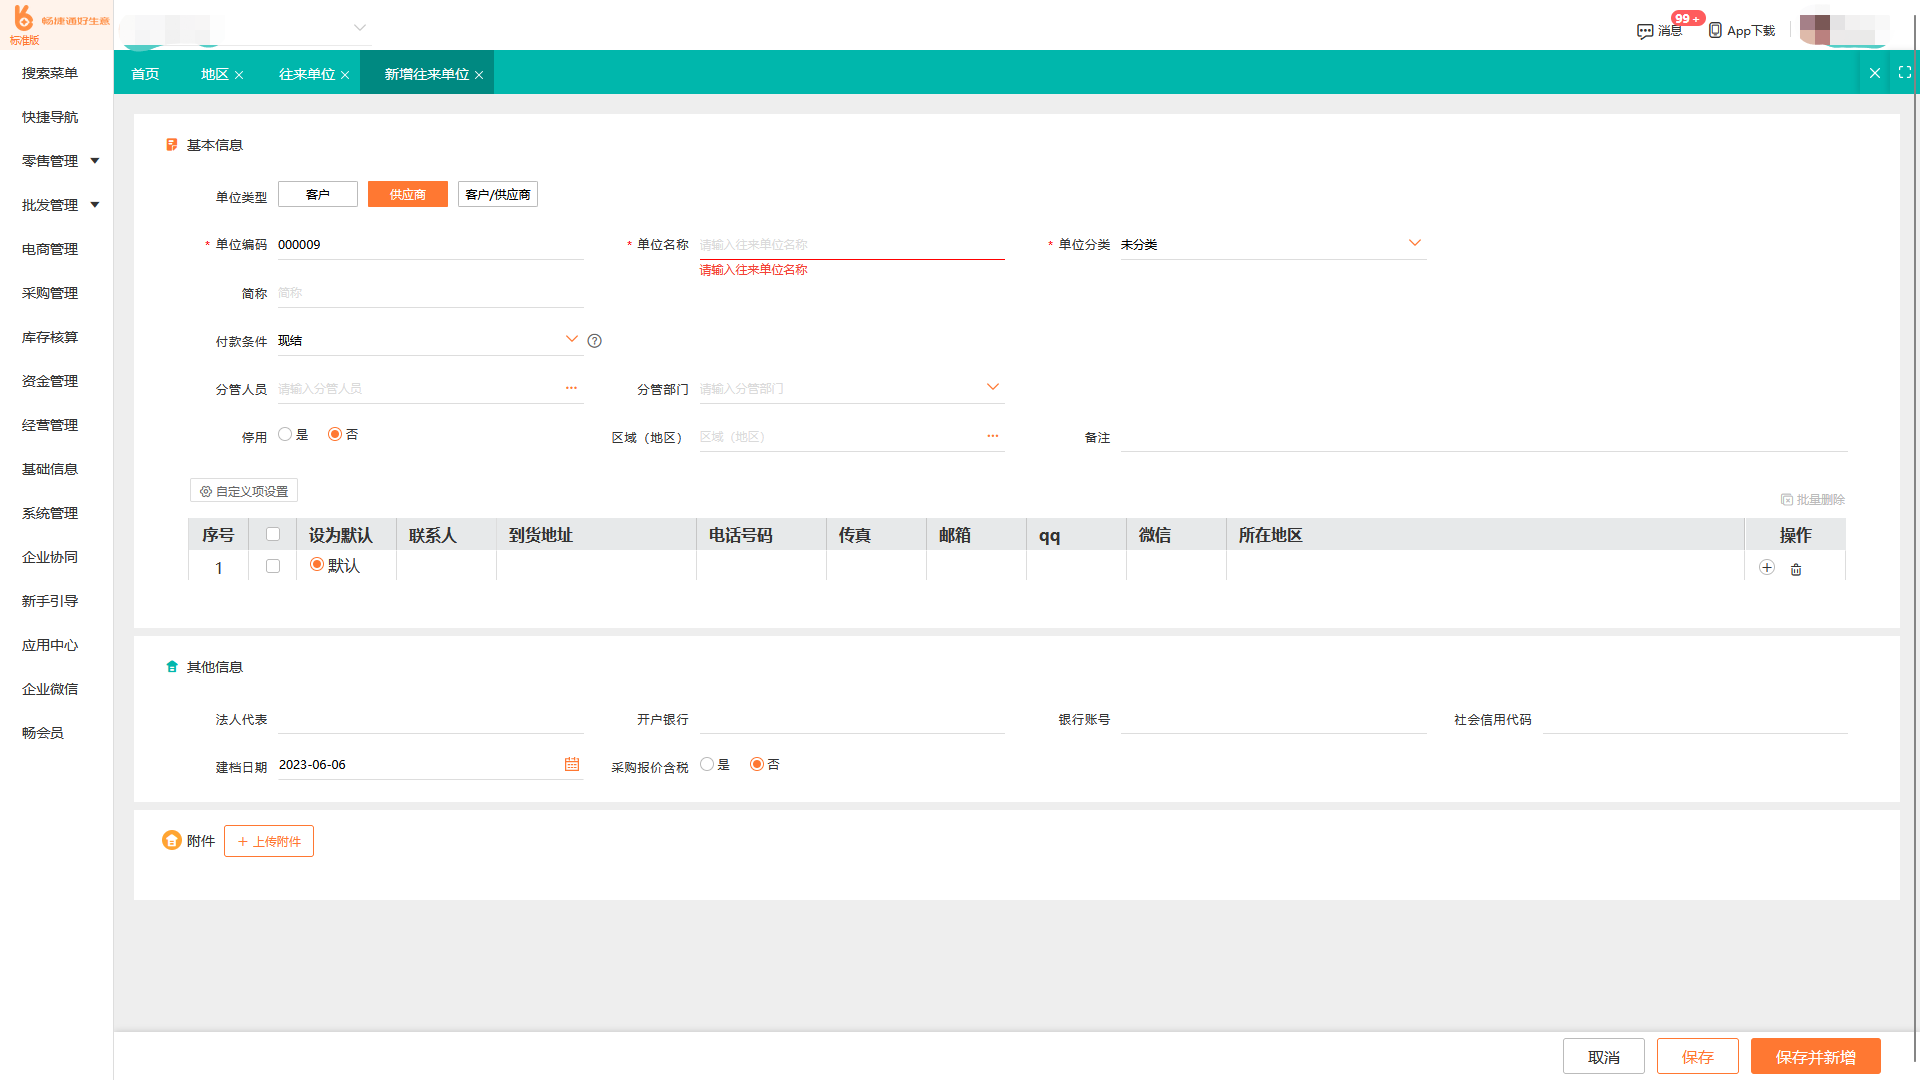The height and width of the screenshot is (1080, 1920).
Task: Click the 客户 unit type icon
Action: tap(318, 194)
